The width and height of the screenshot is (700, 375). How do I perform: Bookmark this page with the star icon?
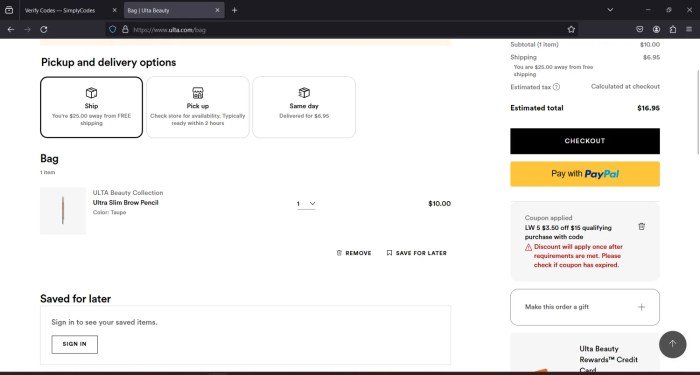click(x=571, y=29)
